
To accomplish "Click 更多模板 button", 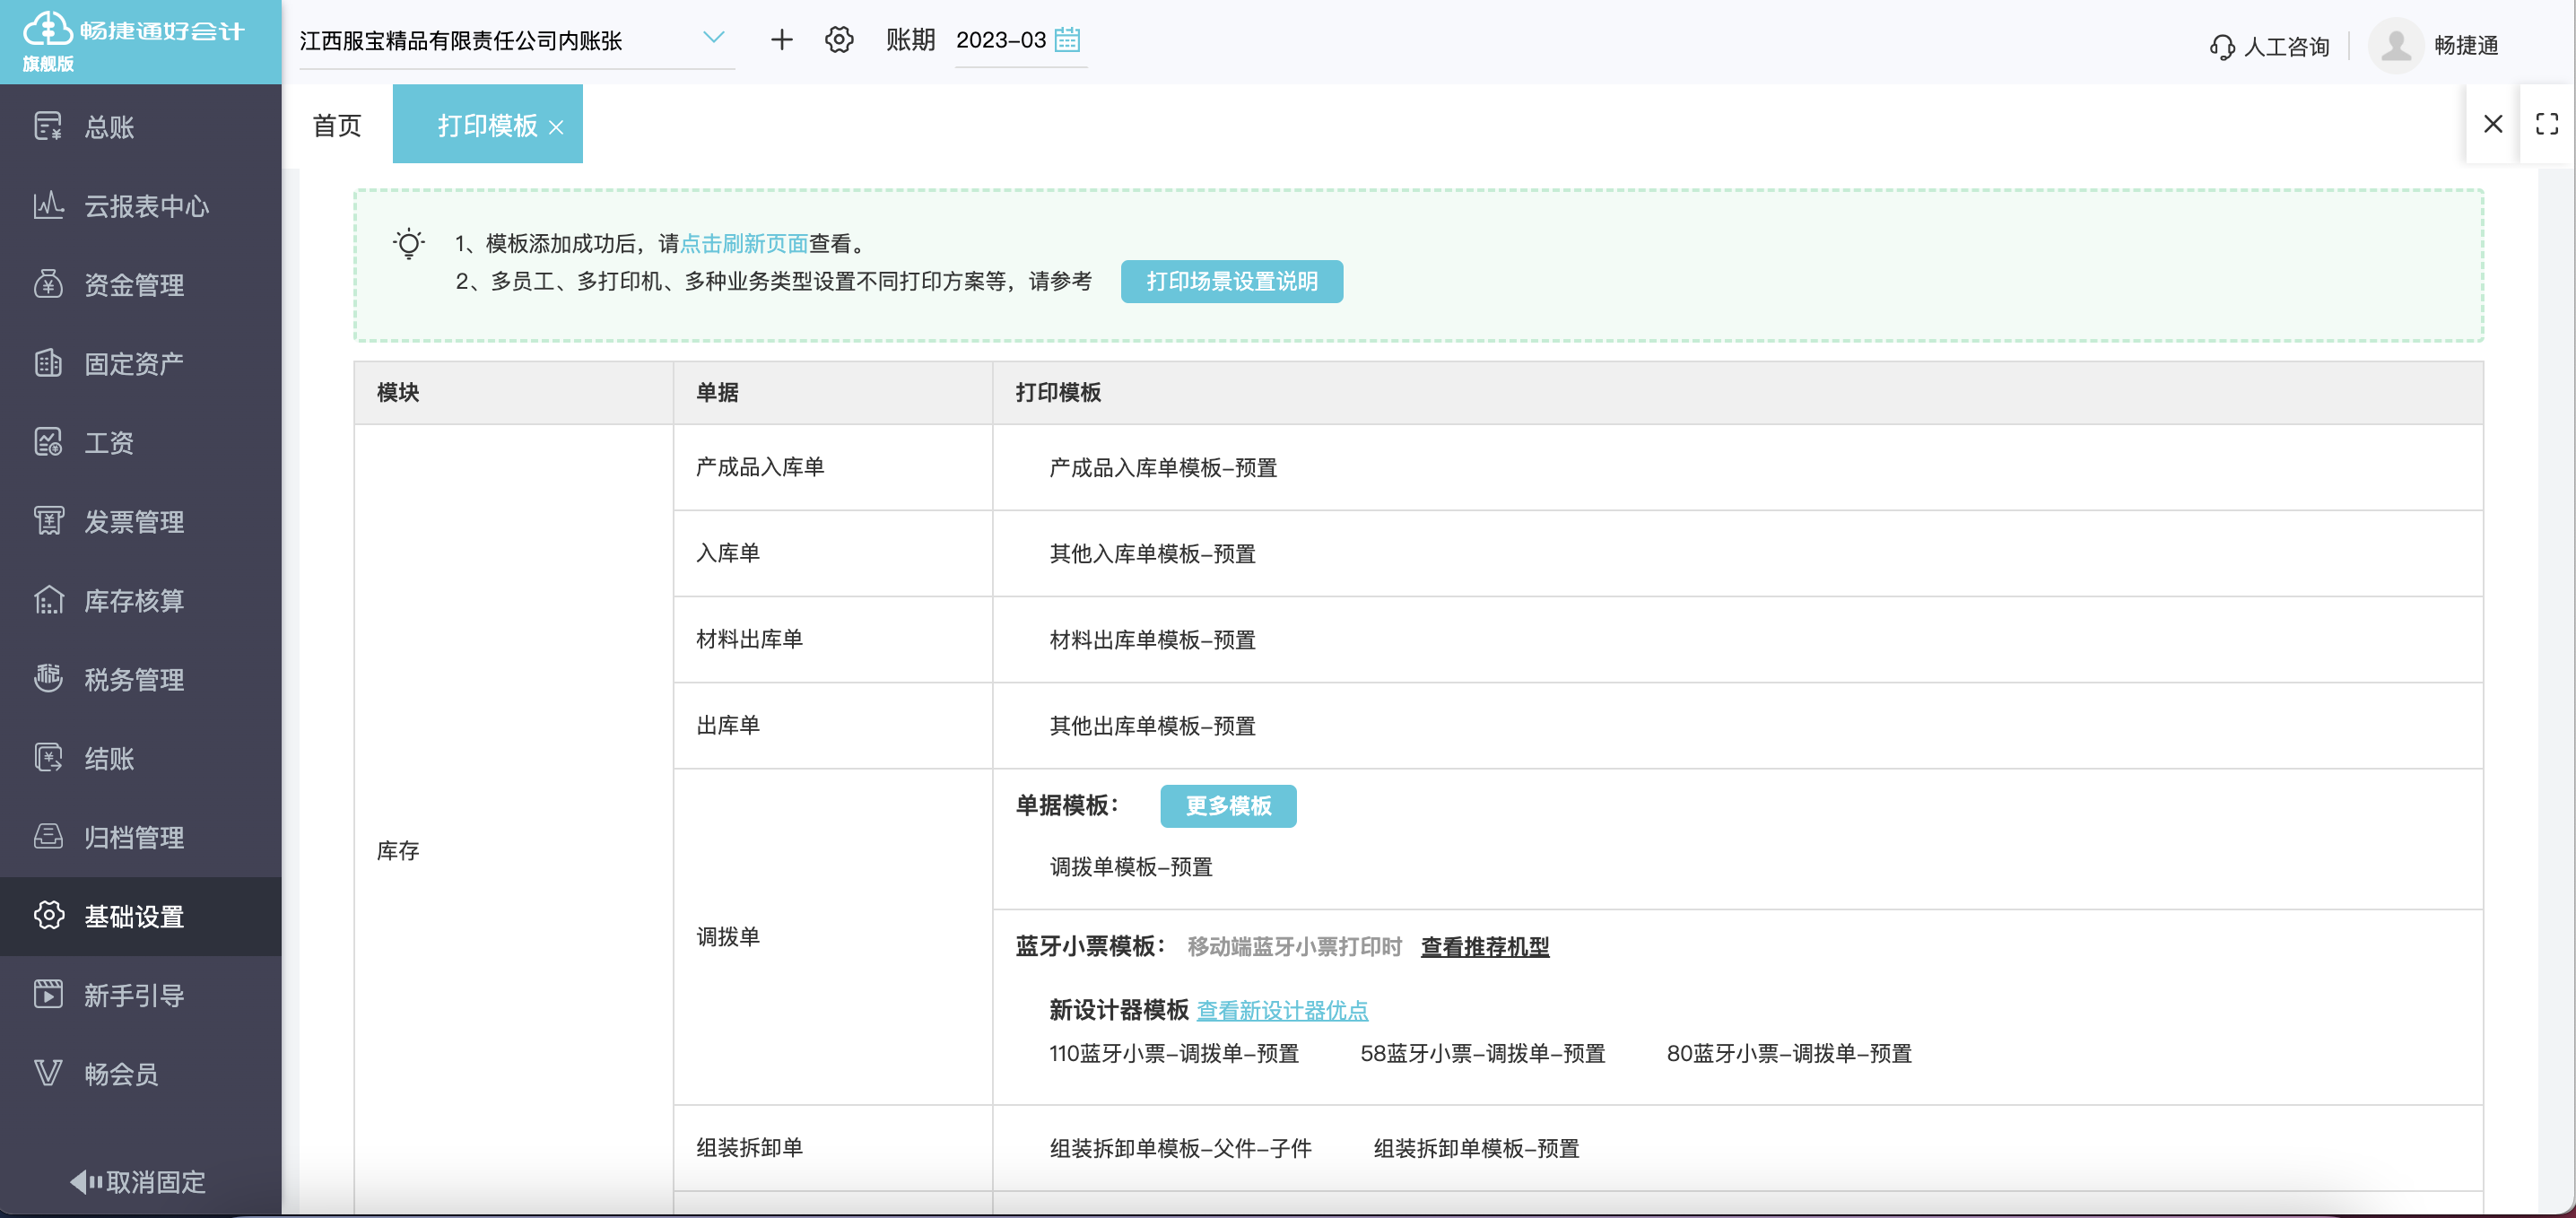I will 1231,805.
